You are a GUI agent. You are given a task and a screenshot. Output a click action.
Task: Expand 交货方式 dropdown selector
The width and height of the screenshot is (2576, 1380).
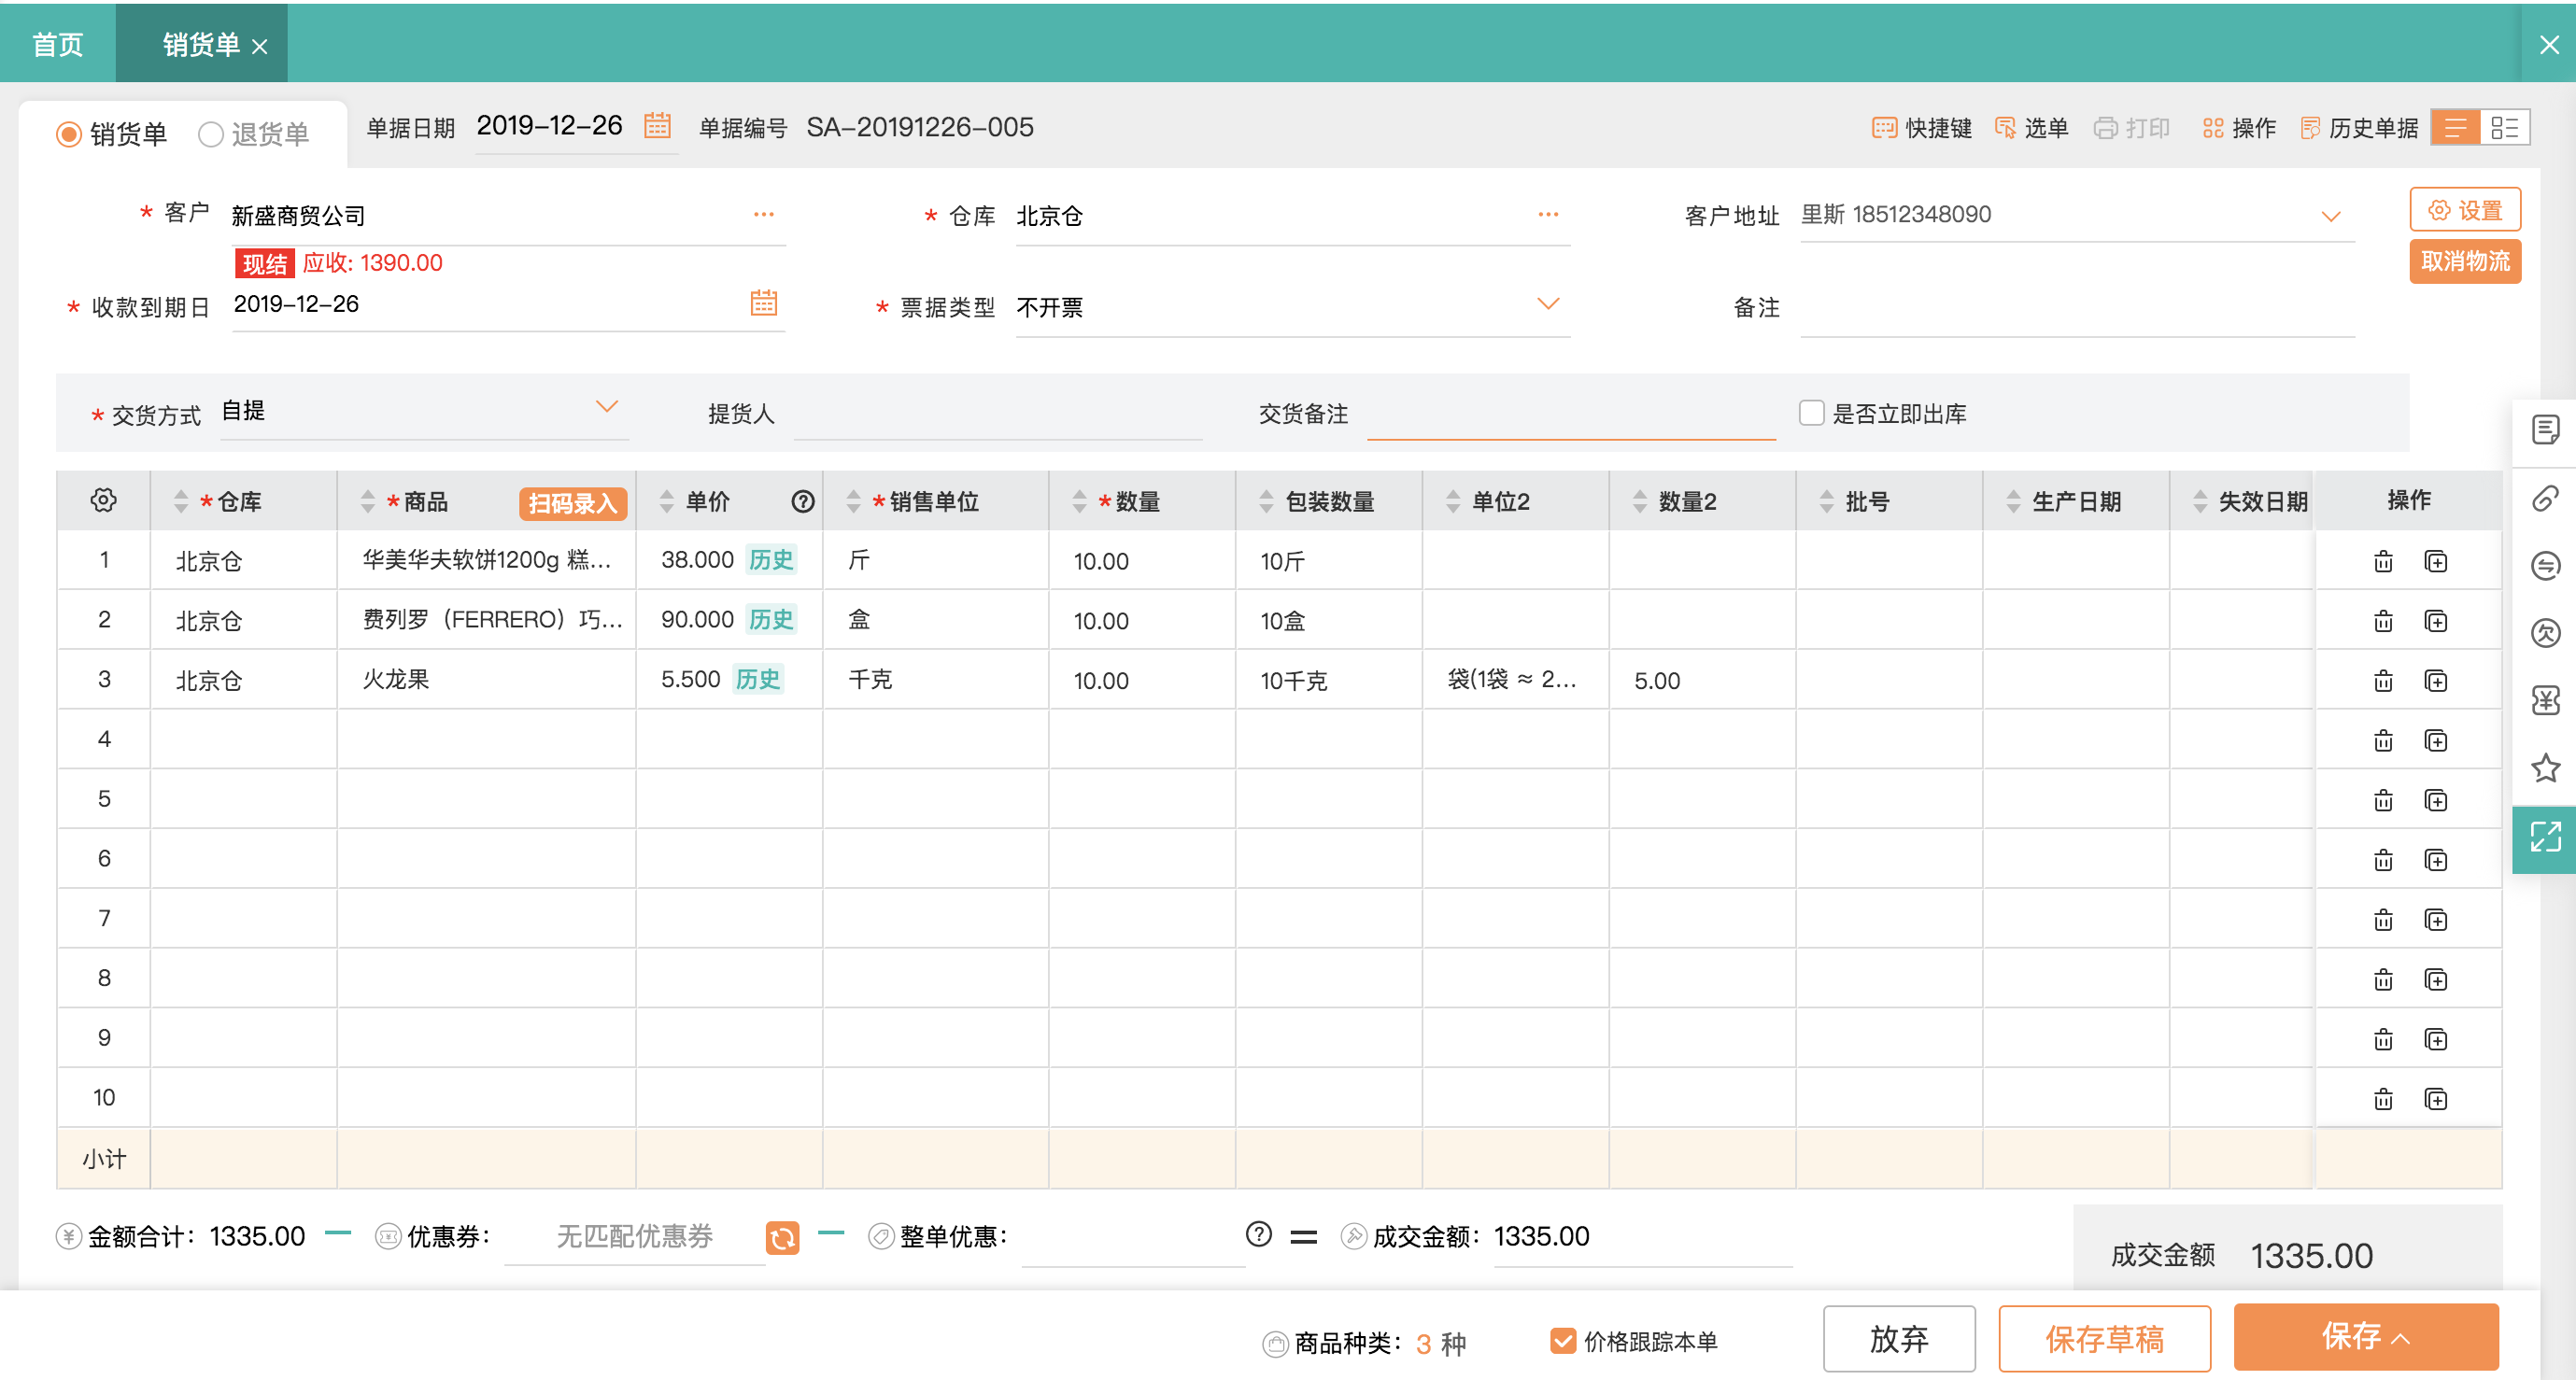point(608,413)
